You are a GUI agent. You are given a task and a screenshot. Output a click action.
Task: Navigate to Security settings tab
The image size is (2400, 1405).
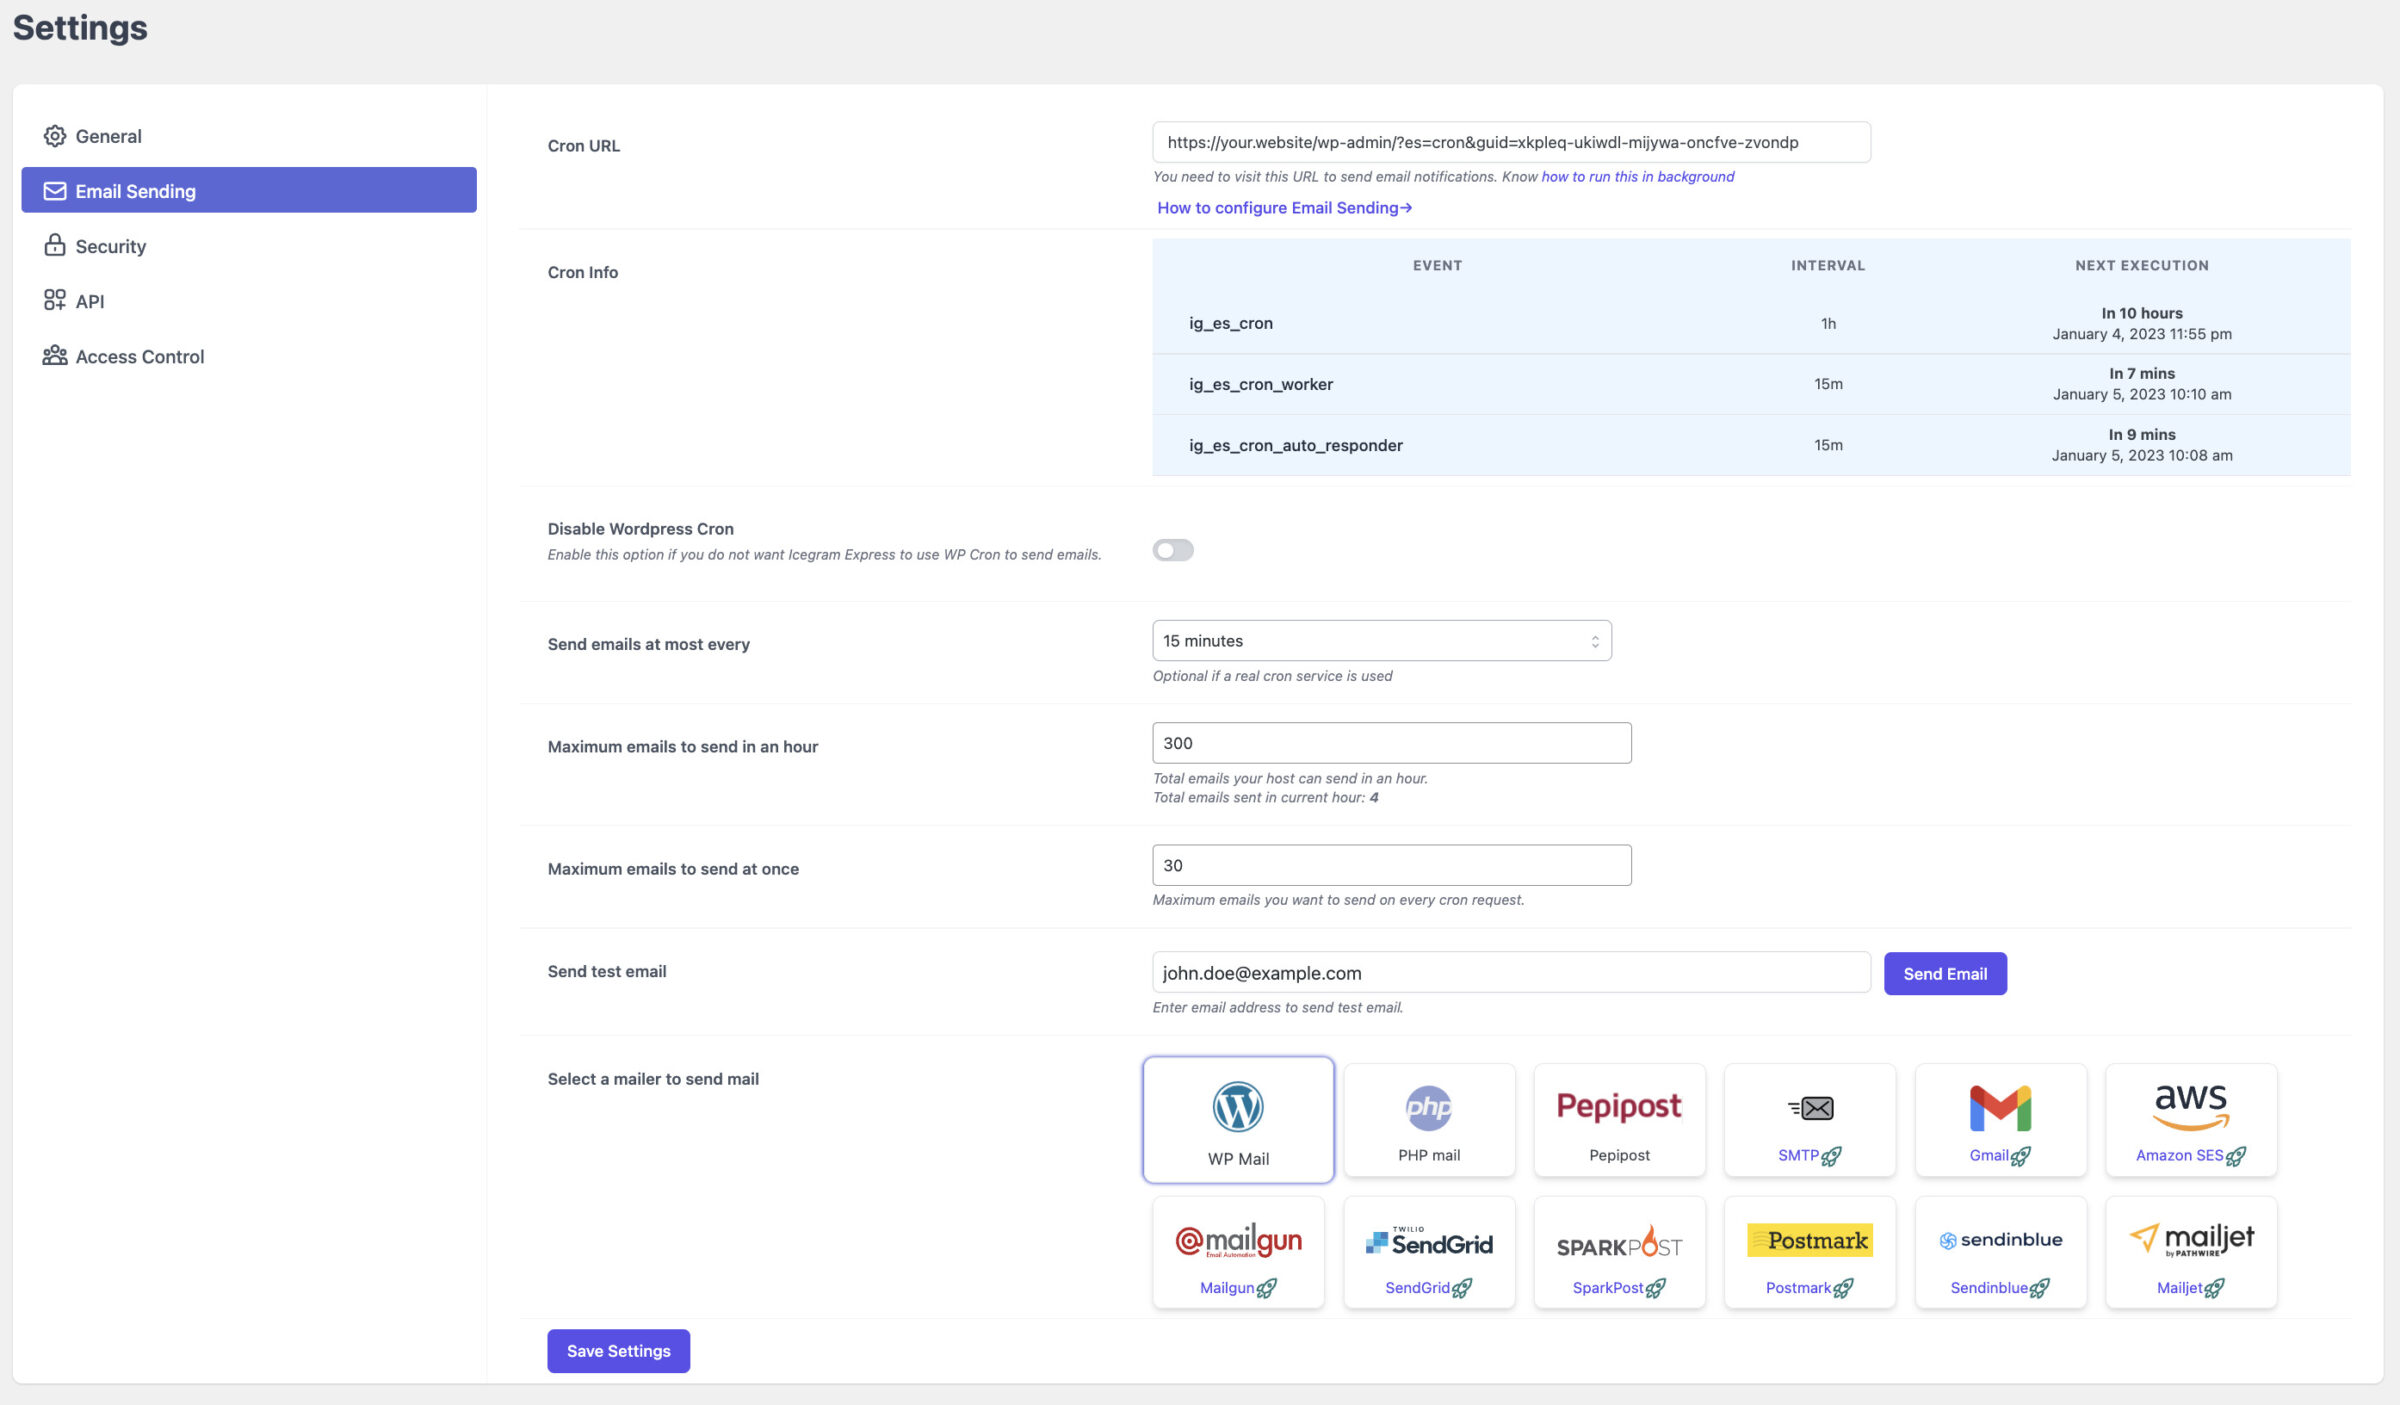pos(110,246)
